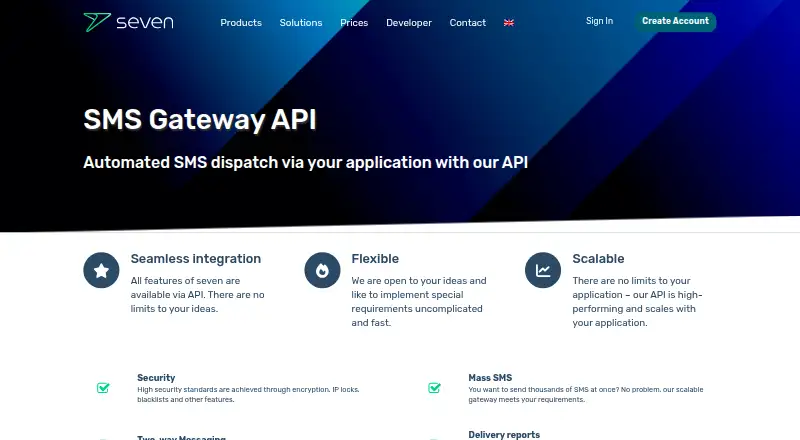
Task: Click the 'High security standards' description
Action: click(248, 395)
